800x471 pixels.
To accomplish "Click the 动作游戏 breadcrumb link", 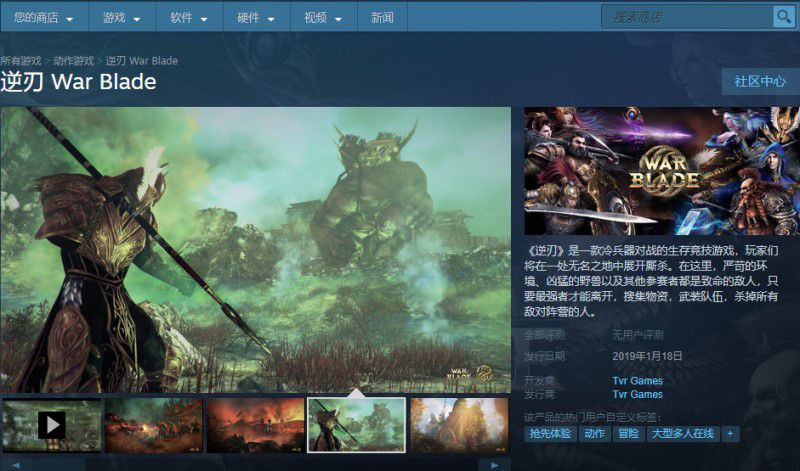I will 75,61.
